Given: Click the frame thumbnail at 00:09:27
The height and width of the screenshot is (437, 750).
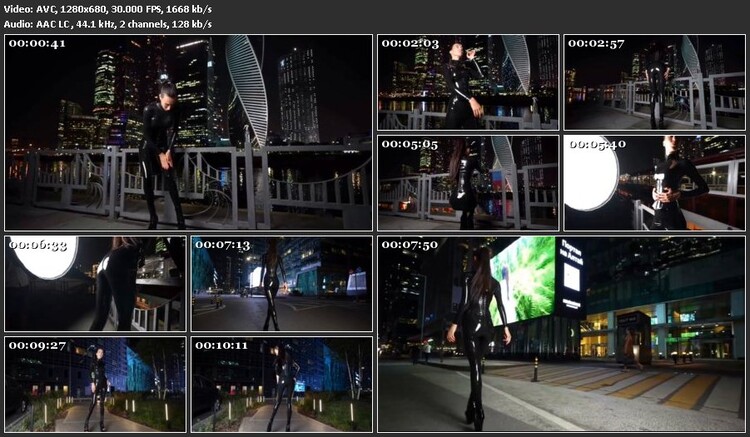Looking at the screenshot, I should [95, 384].
